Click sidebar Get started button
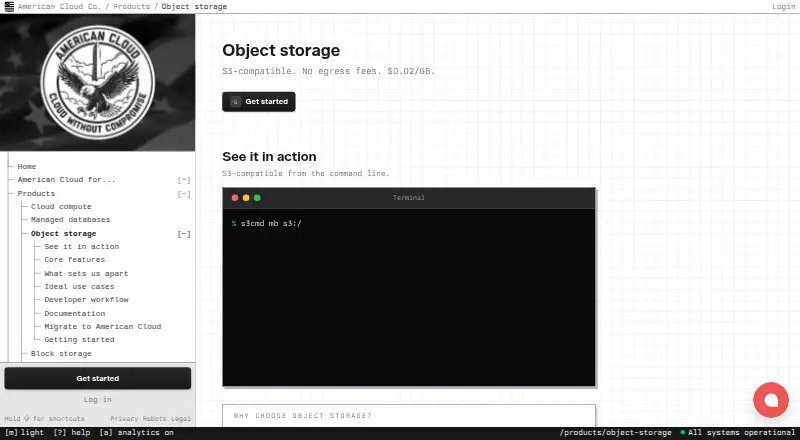800x440 pixels. click(x=97, y=378)
